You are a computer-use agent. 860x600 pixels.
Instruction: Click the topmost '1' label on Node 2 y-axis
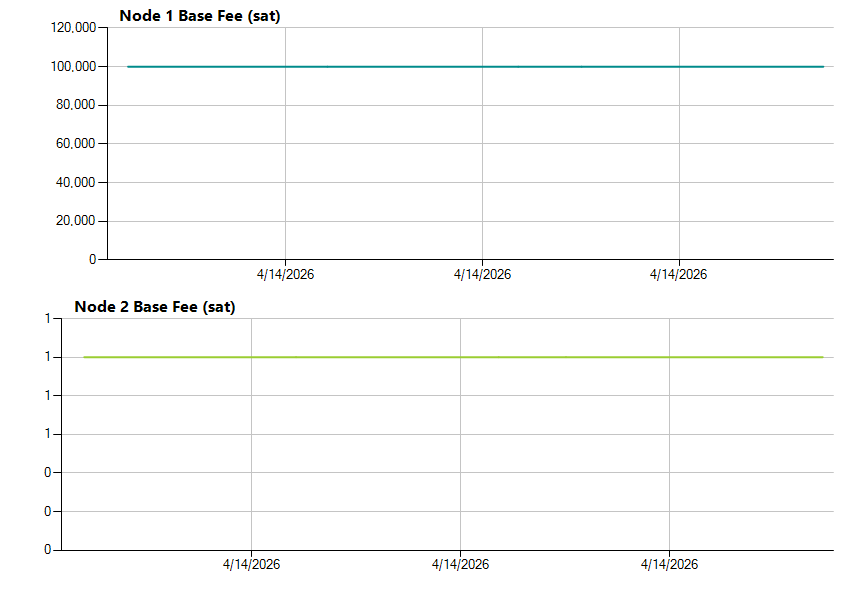47,319
